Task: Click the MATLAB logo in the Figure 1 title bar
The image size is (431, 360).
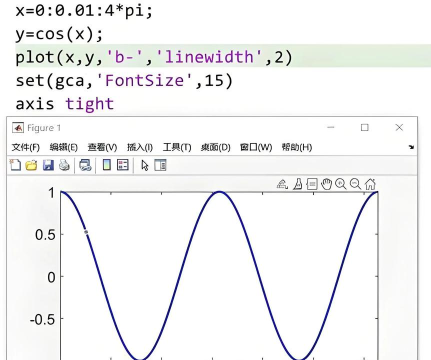Action: point(18,128)
